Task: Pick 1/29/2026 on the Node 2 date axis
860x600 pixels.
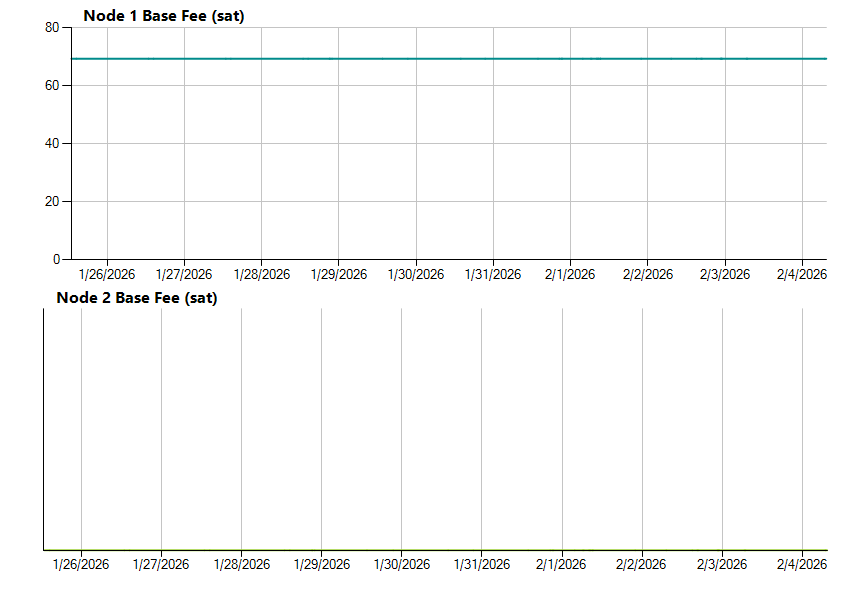Action: point(322,564)
